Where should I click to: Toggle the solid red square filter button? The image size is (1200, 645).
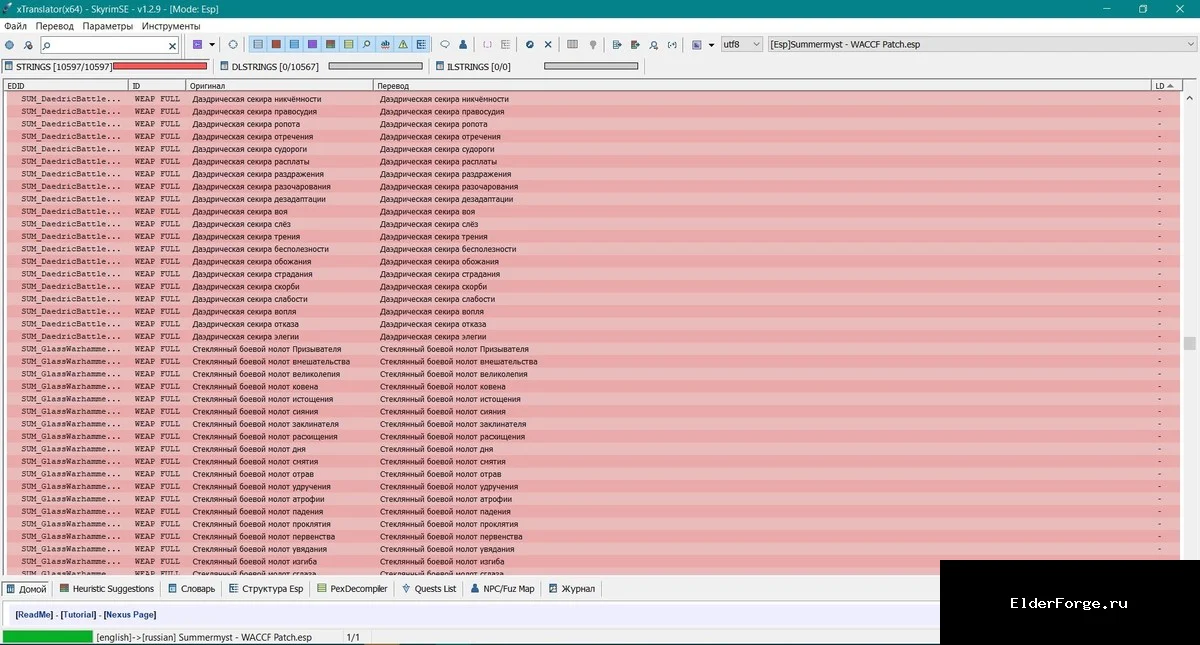pos(276,45)
